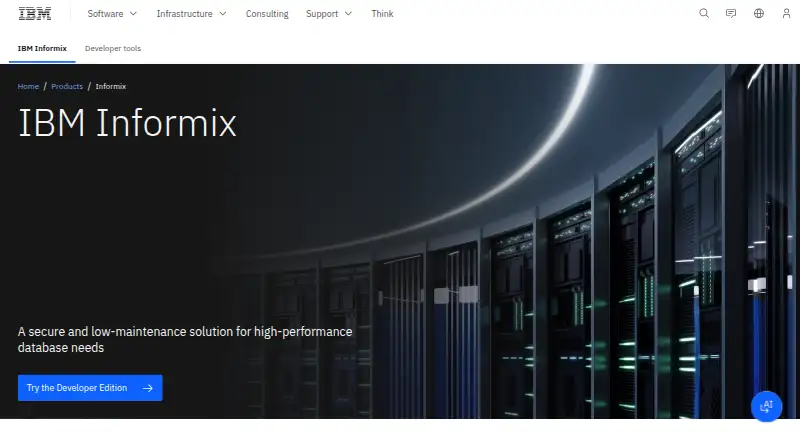
Task: Open the Consulting menu item
Action: [267, 14]
